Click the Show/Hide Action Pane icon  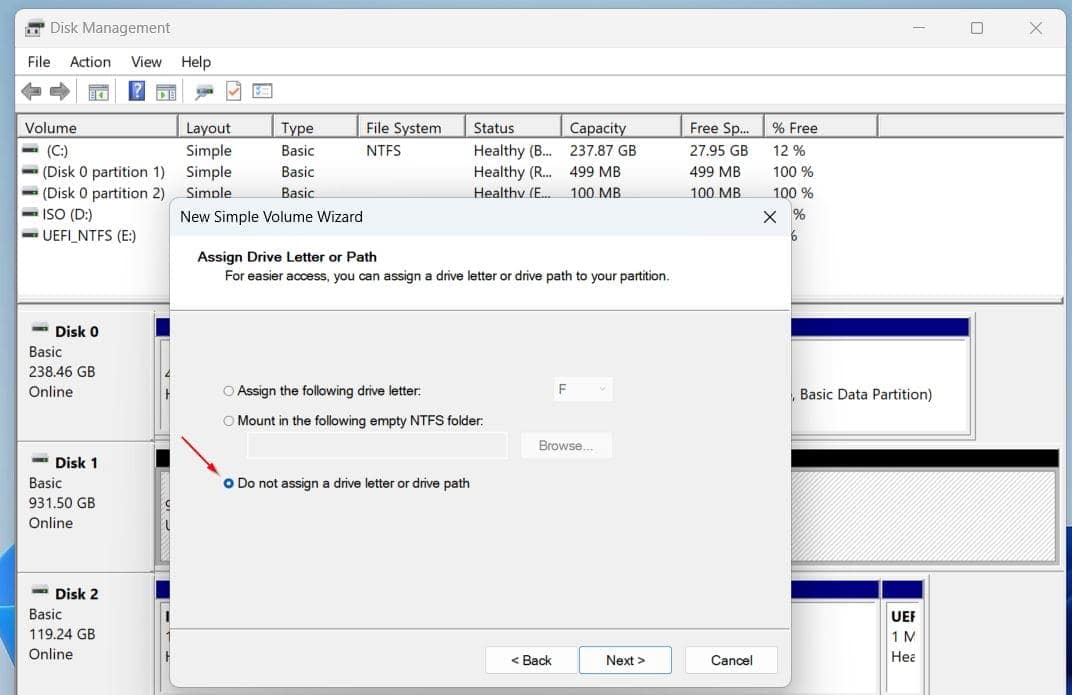click(166, 91)
